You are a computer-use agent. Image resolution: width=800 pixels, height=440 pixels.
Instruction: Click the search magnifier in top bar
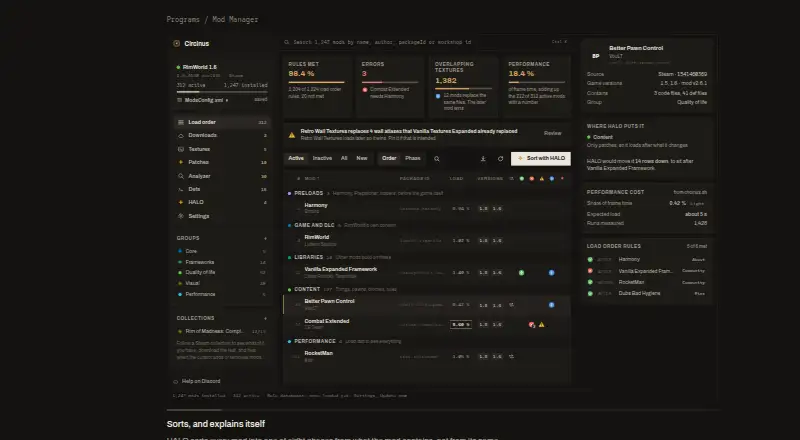pos(287,42)
